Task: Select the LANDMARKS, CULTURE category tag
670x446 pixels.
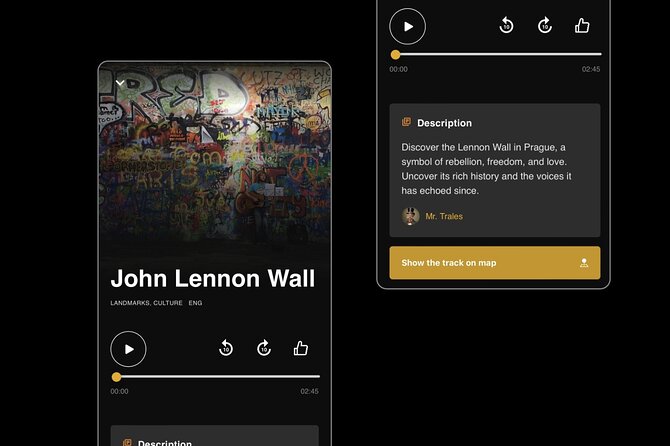Action: click(x=145, y=303)
